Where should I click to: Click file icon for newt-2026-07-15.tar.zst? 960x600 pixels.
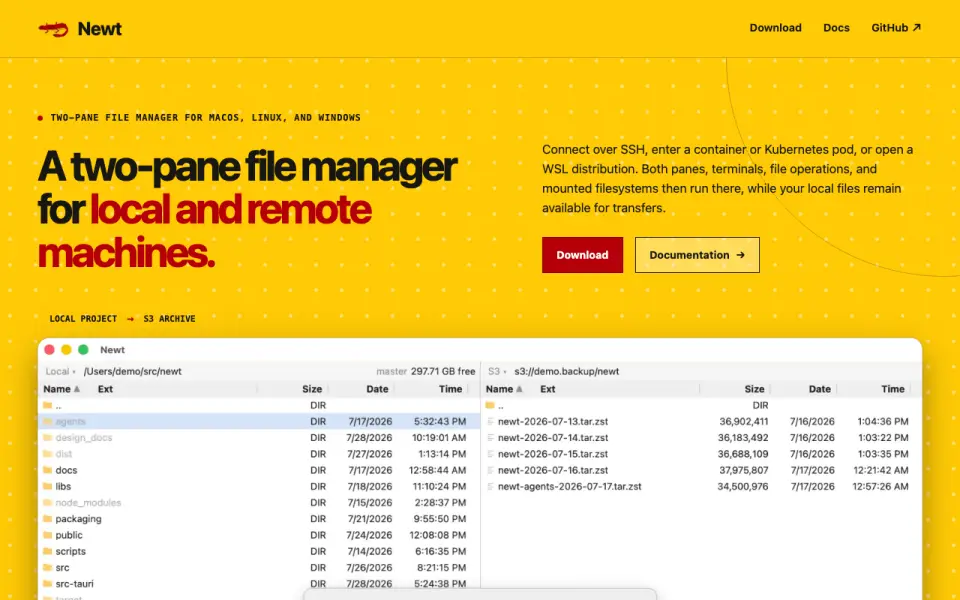pos(490,454)
